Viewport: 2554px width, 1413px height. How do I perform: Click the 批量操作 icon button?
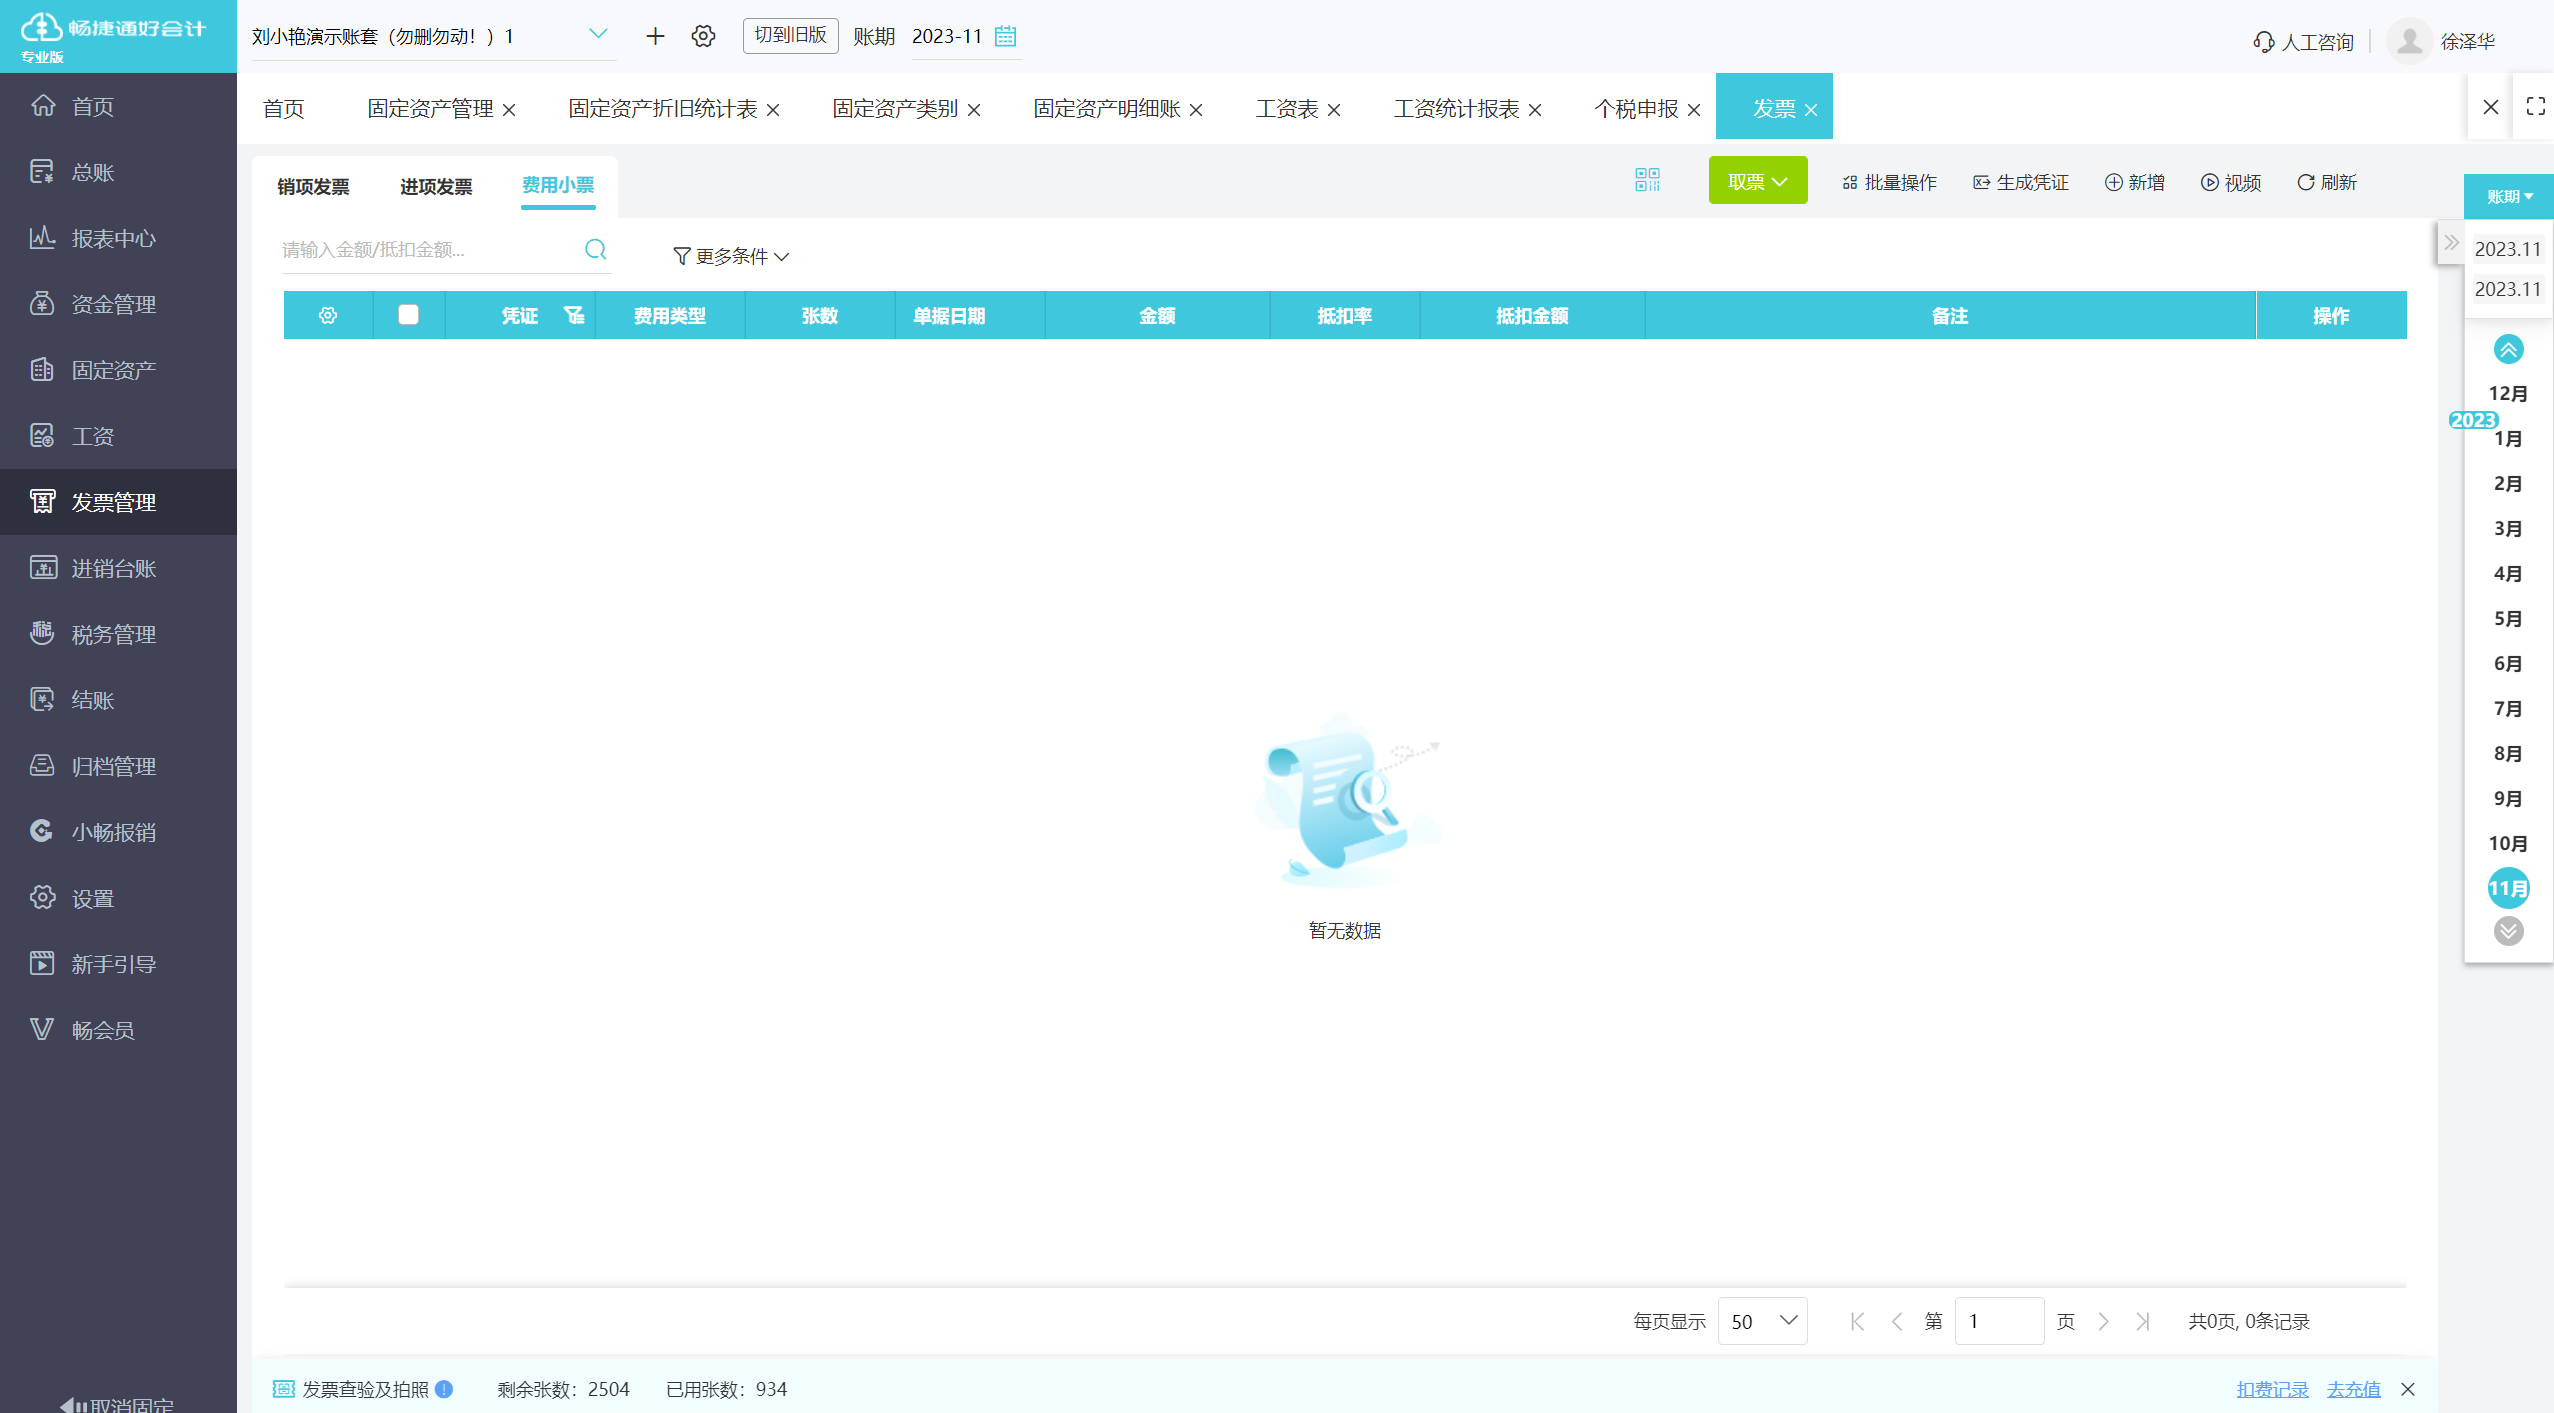pyautogui.click(x=1848, y=183)
